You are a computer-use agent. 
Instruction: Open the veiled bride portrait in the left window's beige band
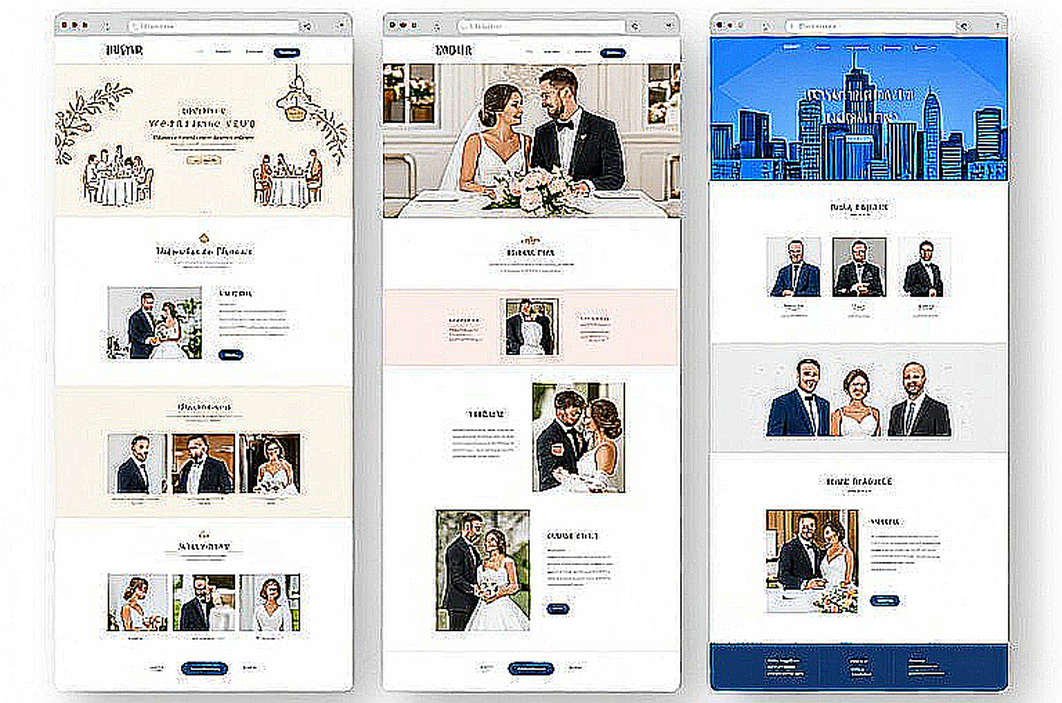click(270, 464)
